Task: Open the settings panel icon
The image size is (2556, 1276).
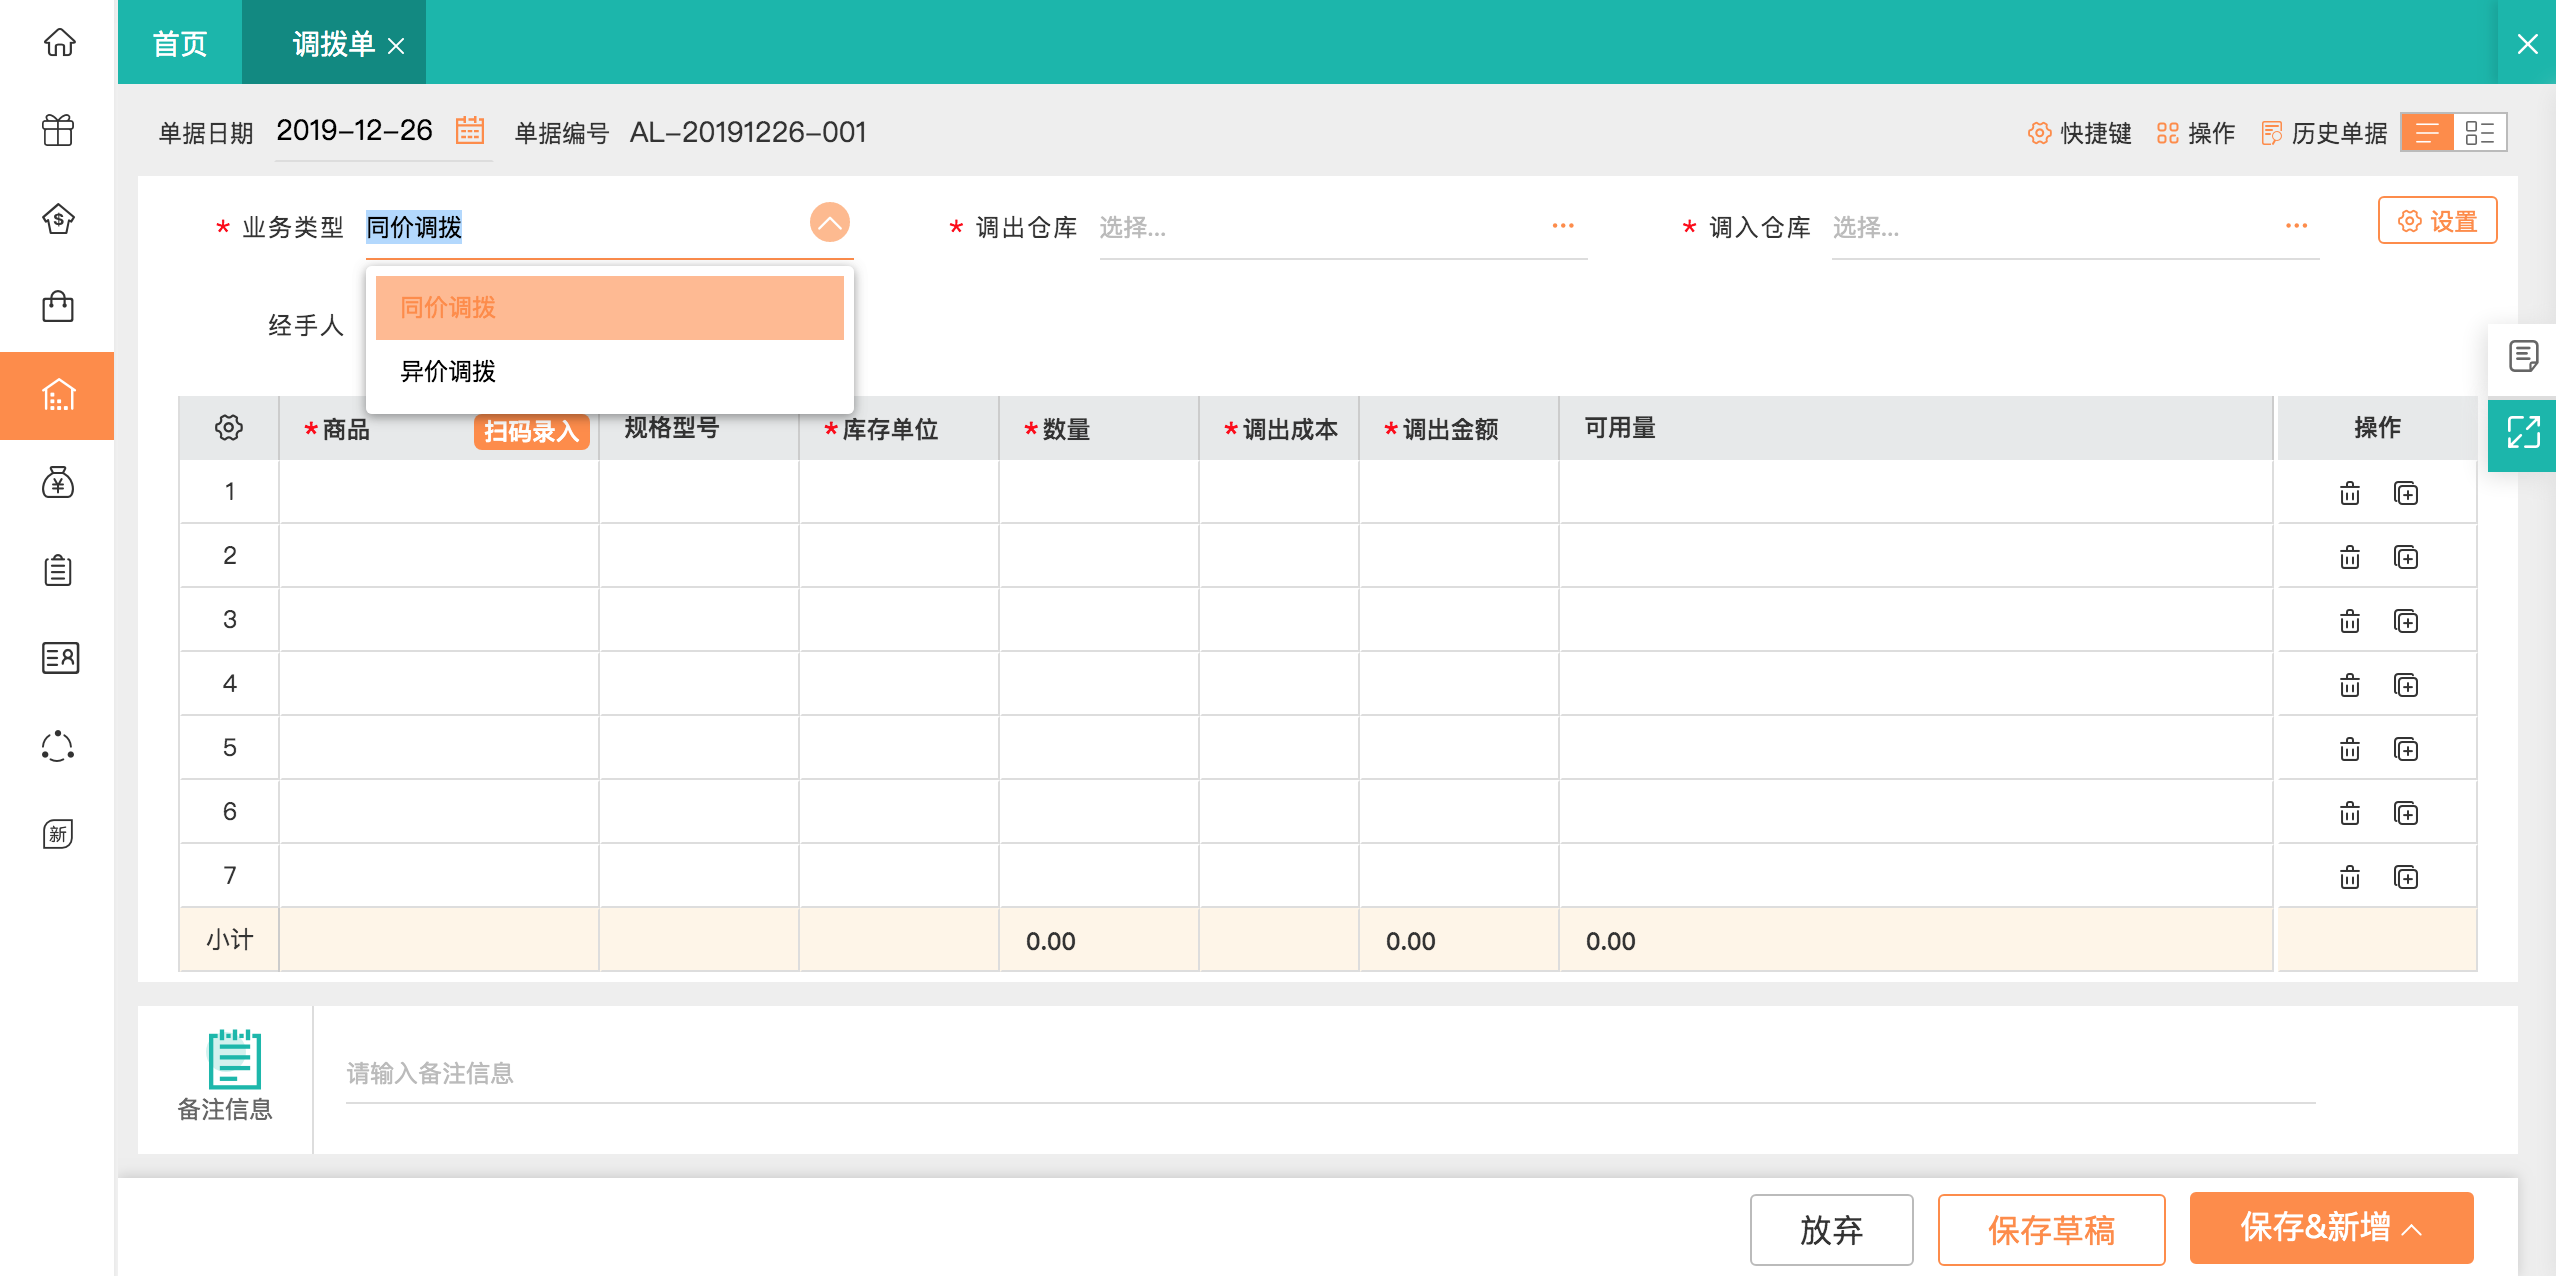Action: click(x=2437, y=222)
